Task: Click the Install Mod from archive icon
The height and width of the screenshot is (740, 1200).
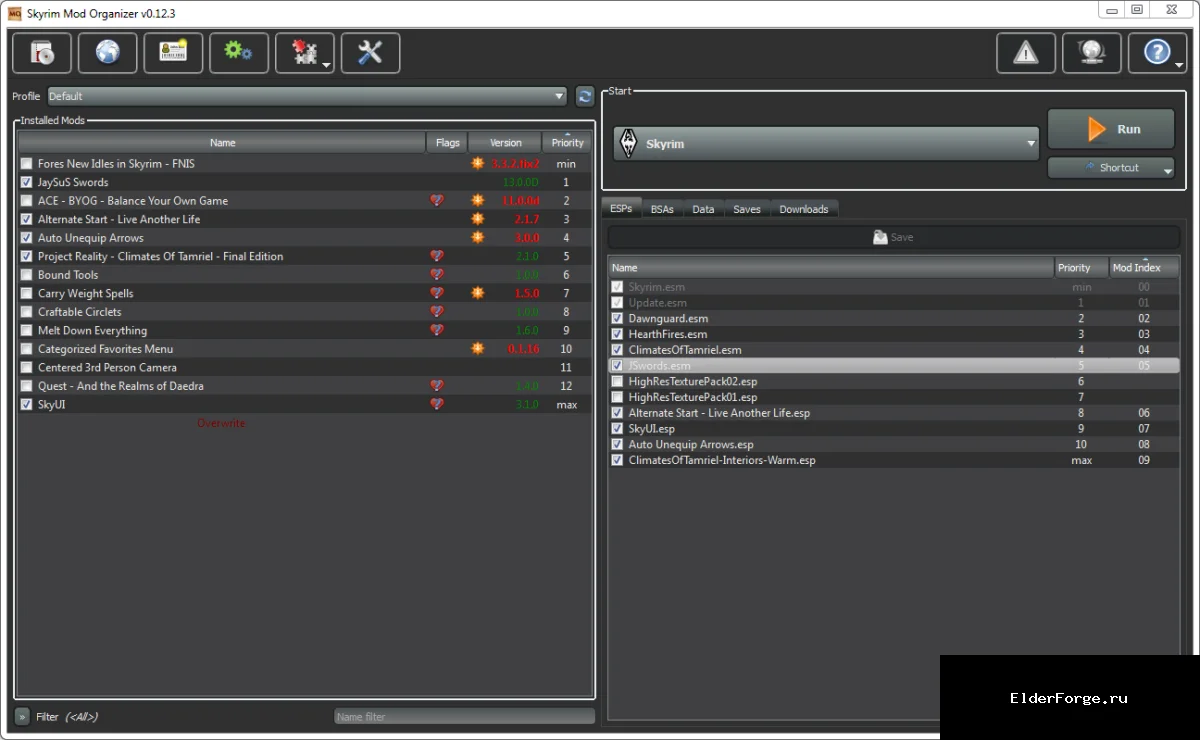Action: (x=42, y=53)
